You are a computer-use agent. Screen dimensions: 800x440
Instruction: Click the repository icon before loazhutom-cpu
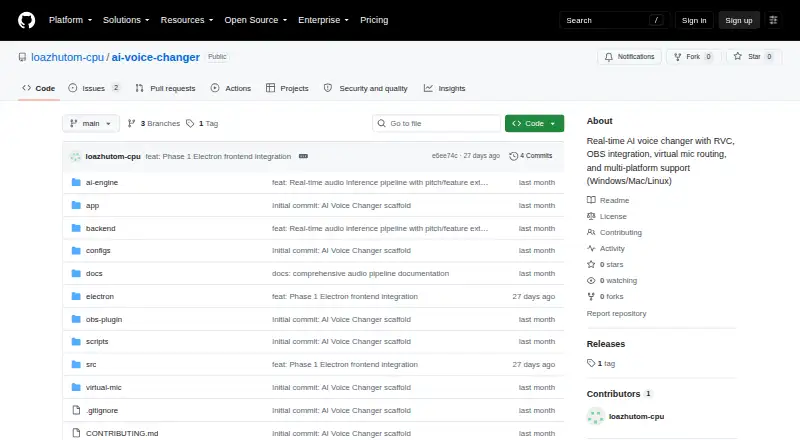[22, 57]
